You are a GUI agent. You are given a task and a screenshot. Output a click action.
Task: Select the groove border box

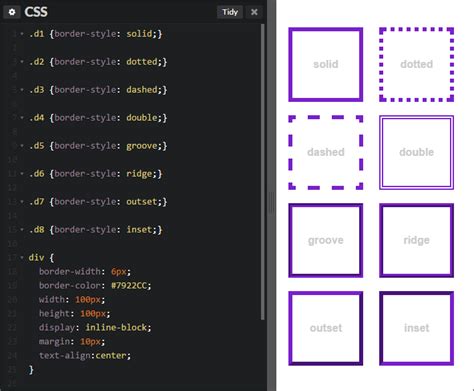(x=326, y=240)
